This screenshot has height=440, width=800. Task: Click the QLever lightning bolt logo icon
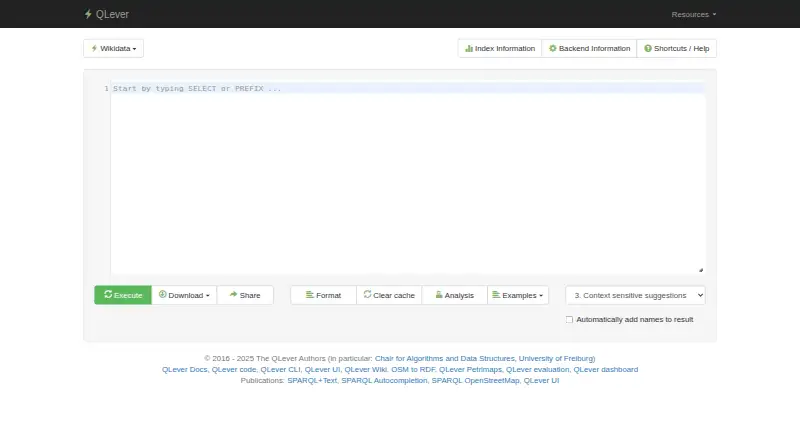(88, 14)
